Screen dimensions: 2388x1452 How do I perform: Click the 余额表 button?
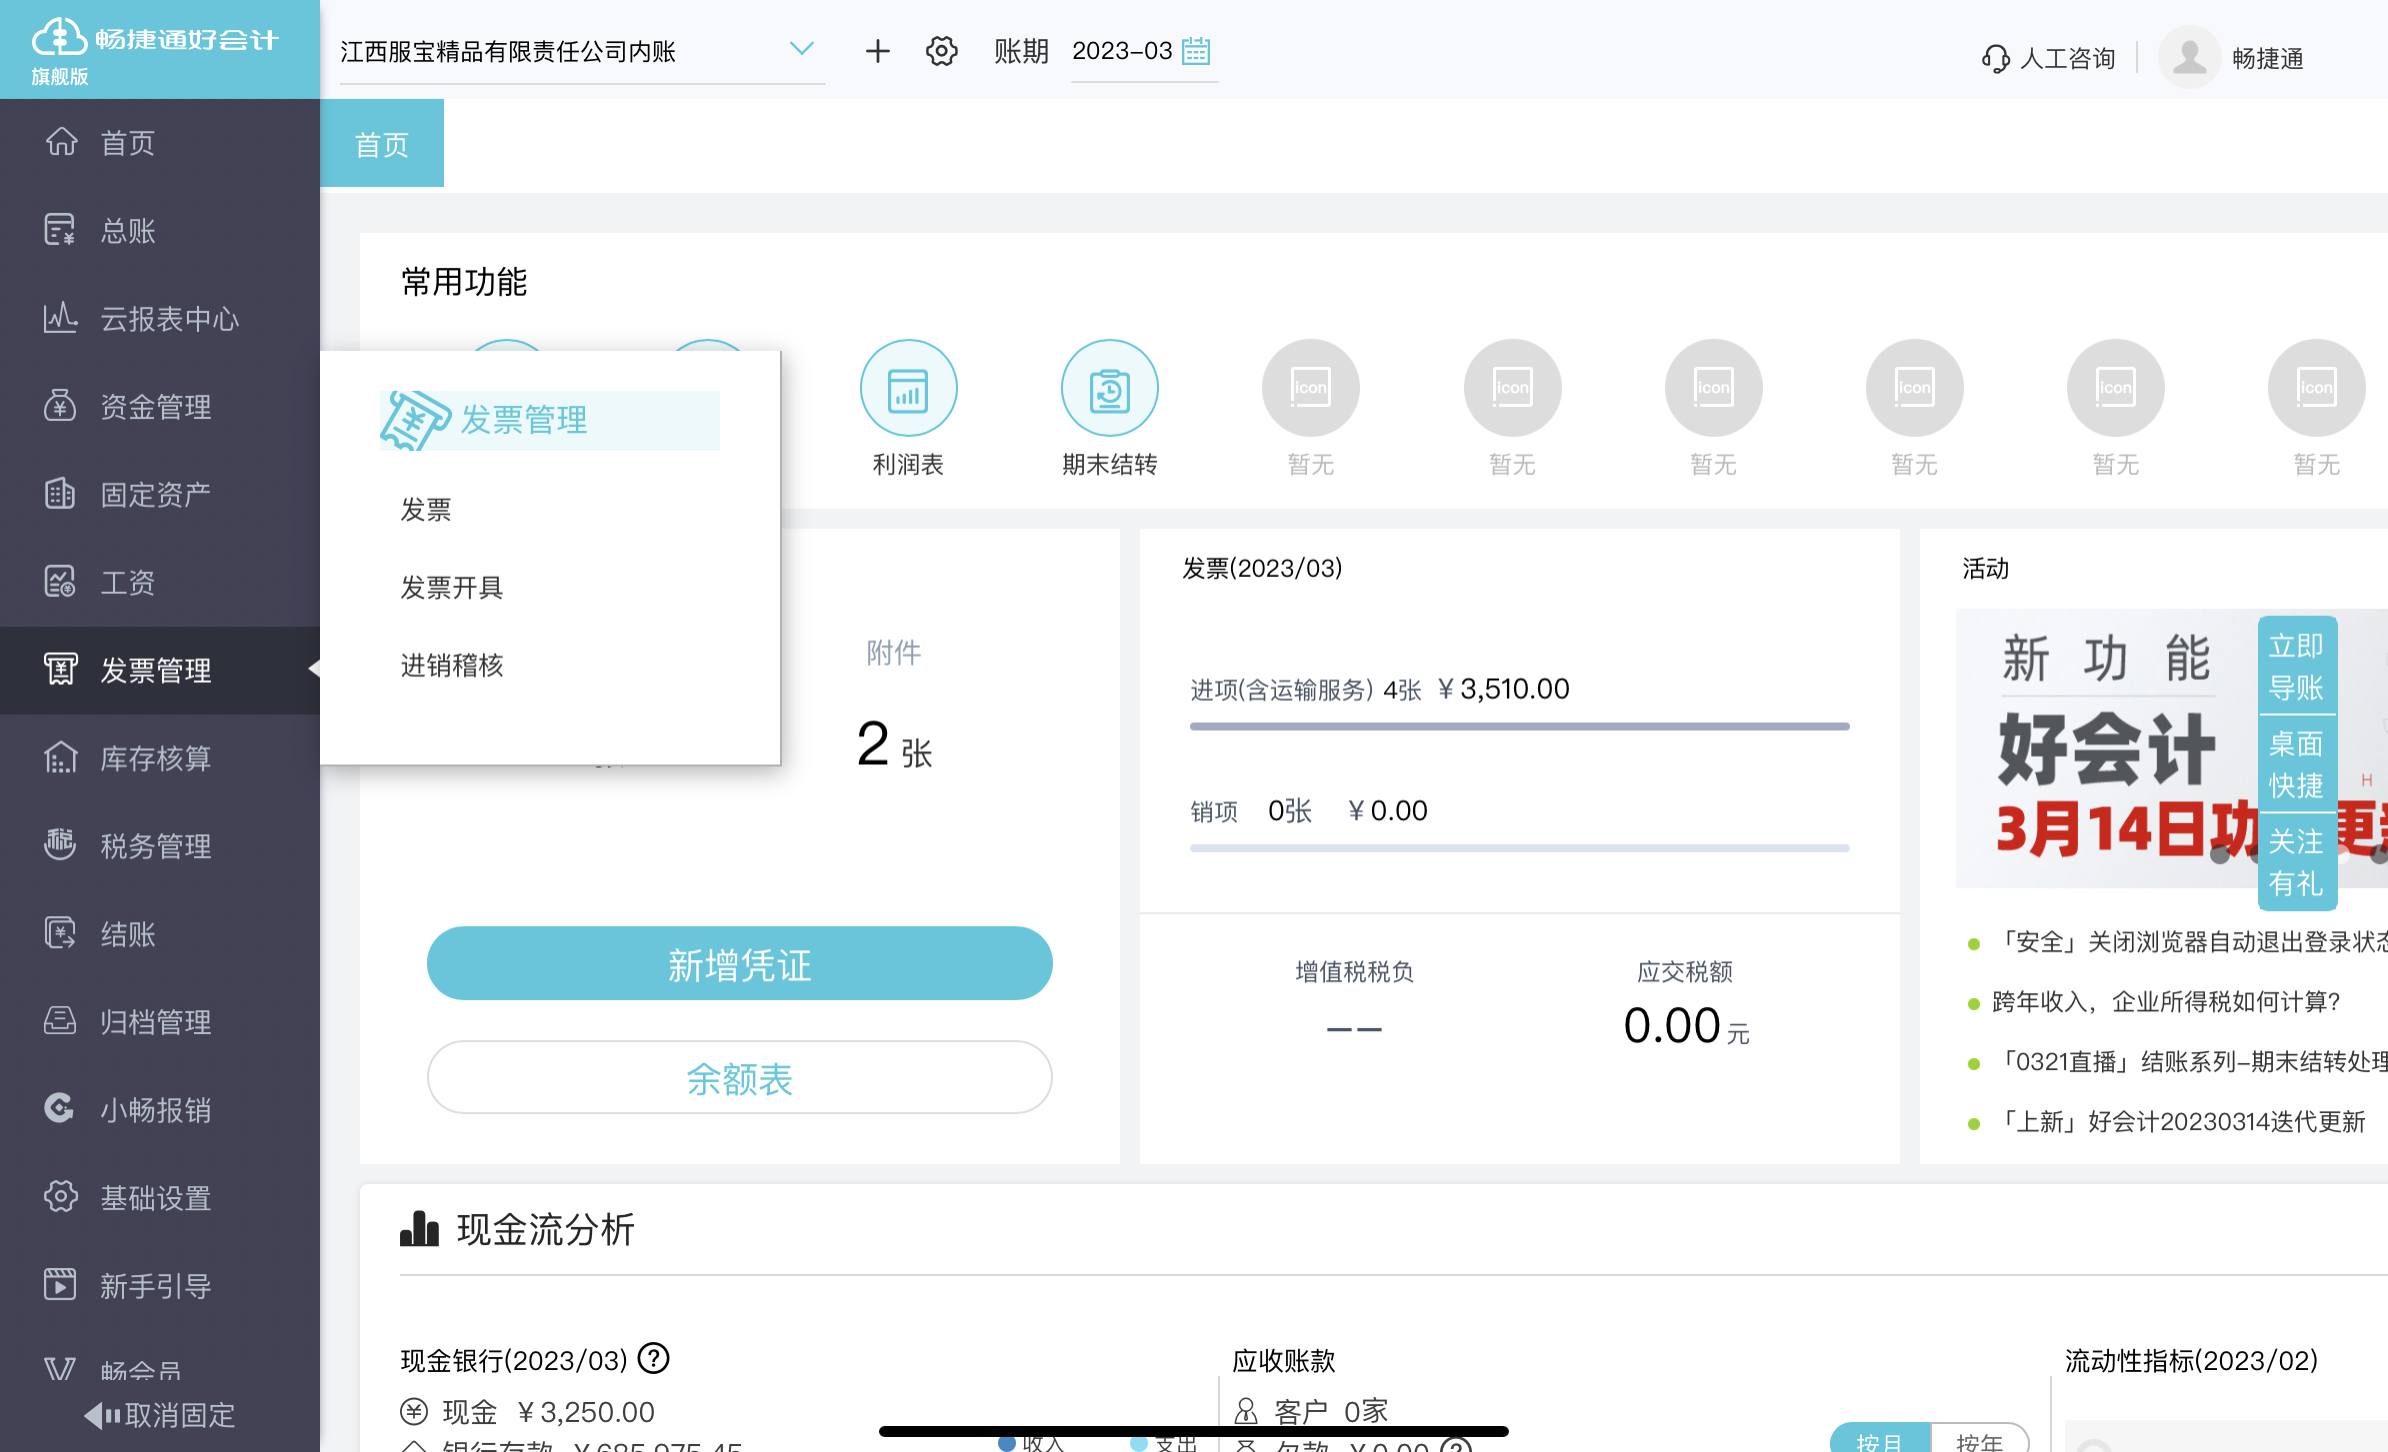point(739,1077)
